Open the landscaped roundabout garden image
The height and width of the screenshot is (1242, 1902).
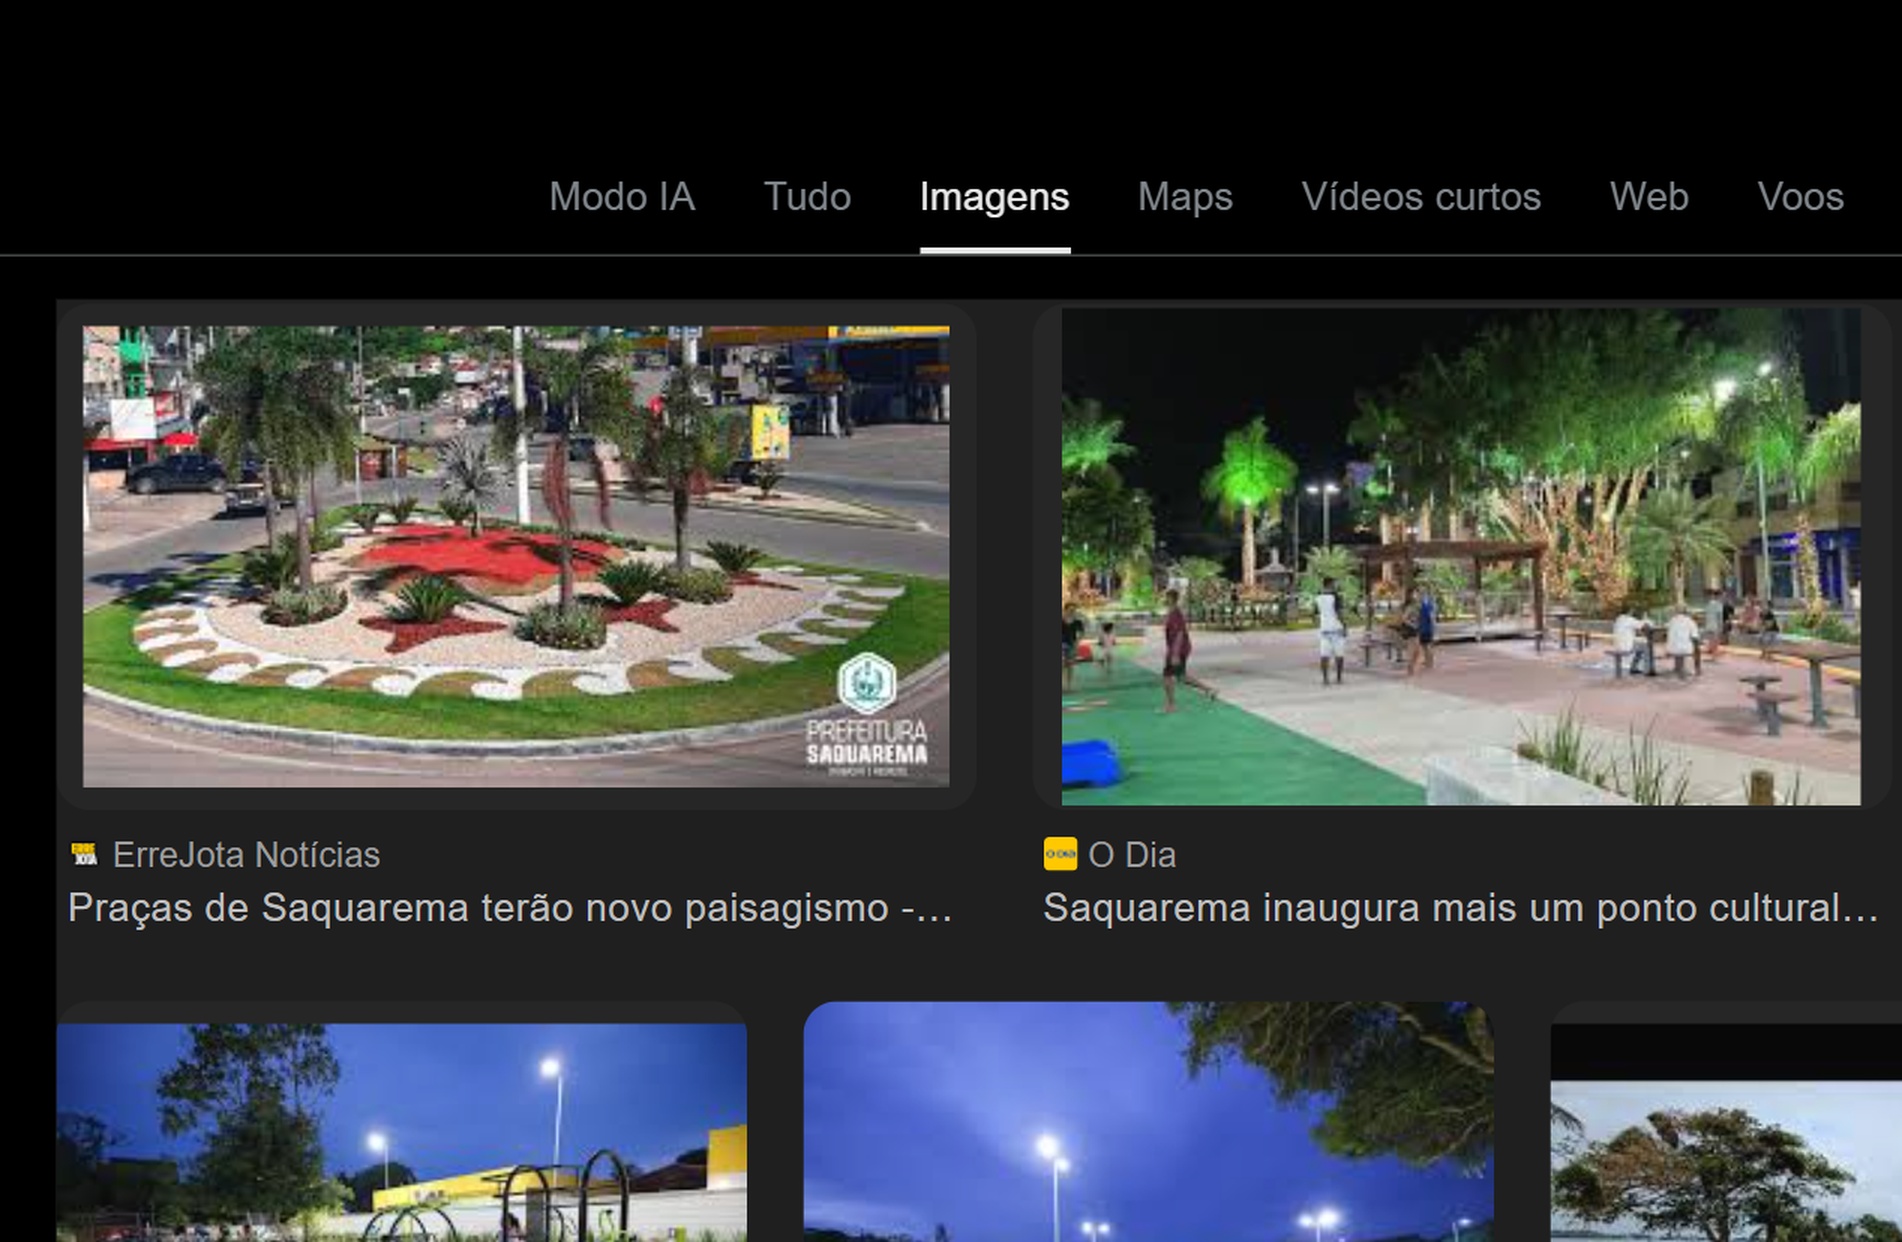[x=515, y=555]
